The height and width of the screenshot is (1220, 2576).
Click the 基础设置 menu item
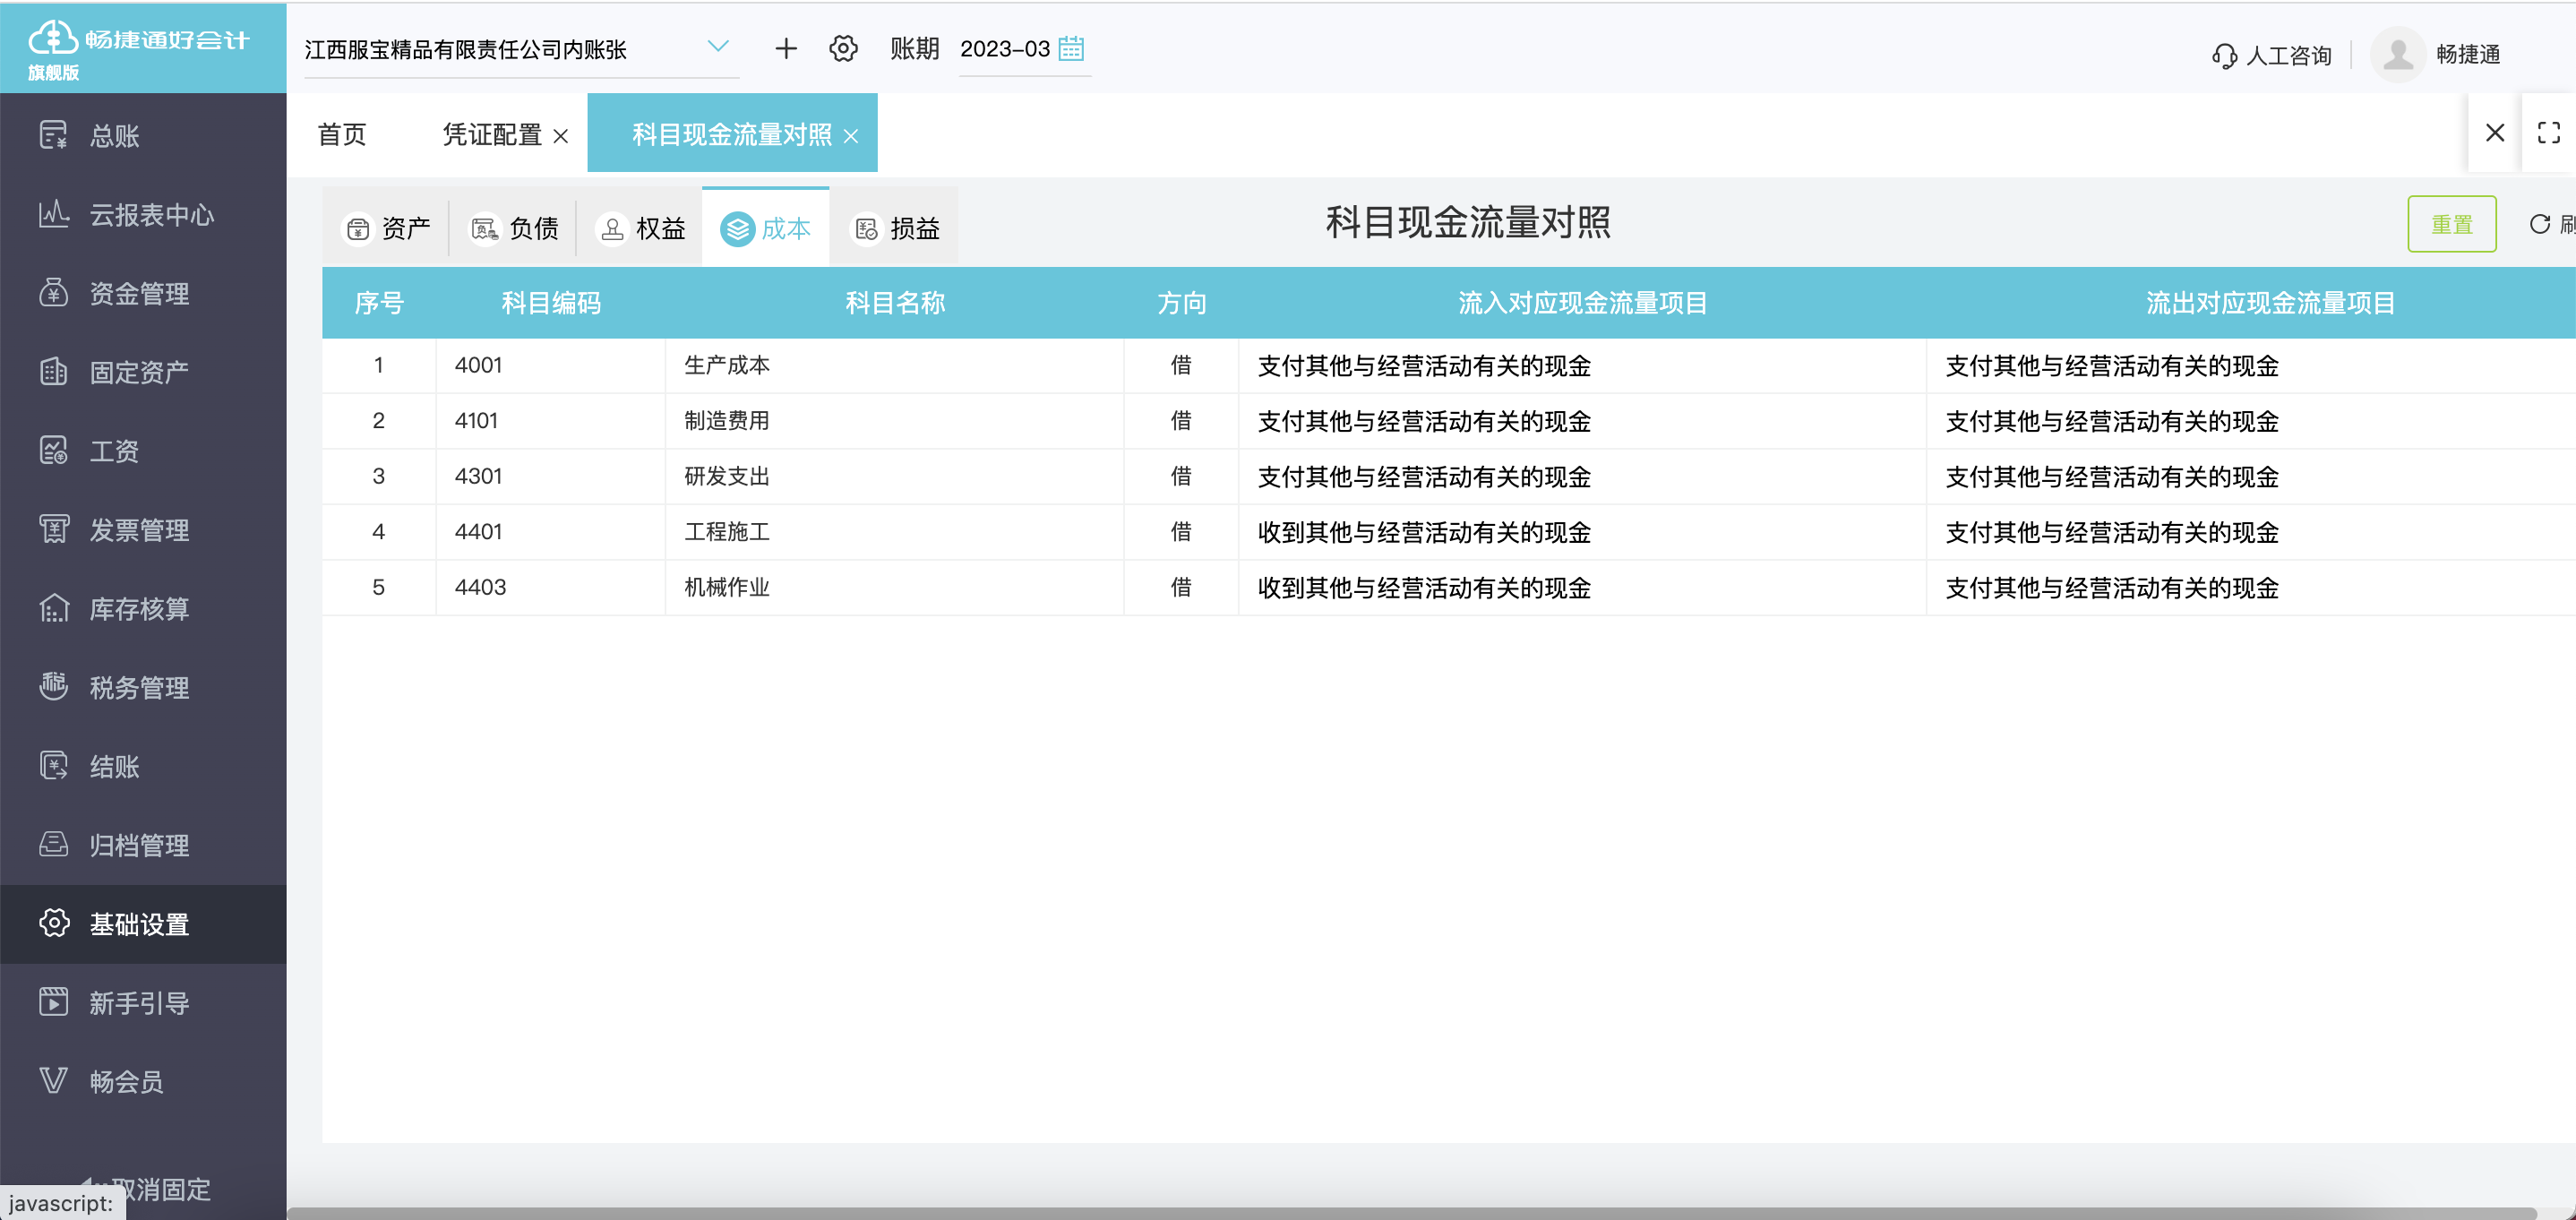144,921
